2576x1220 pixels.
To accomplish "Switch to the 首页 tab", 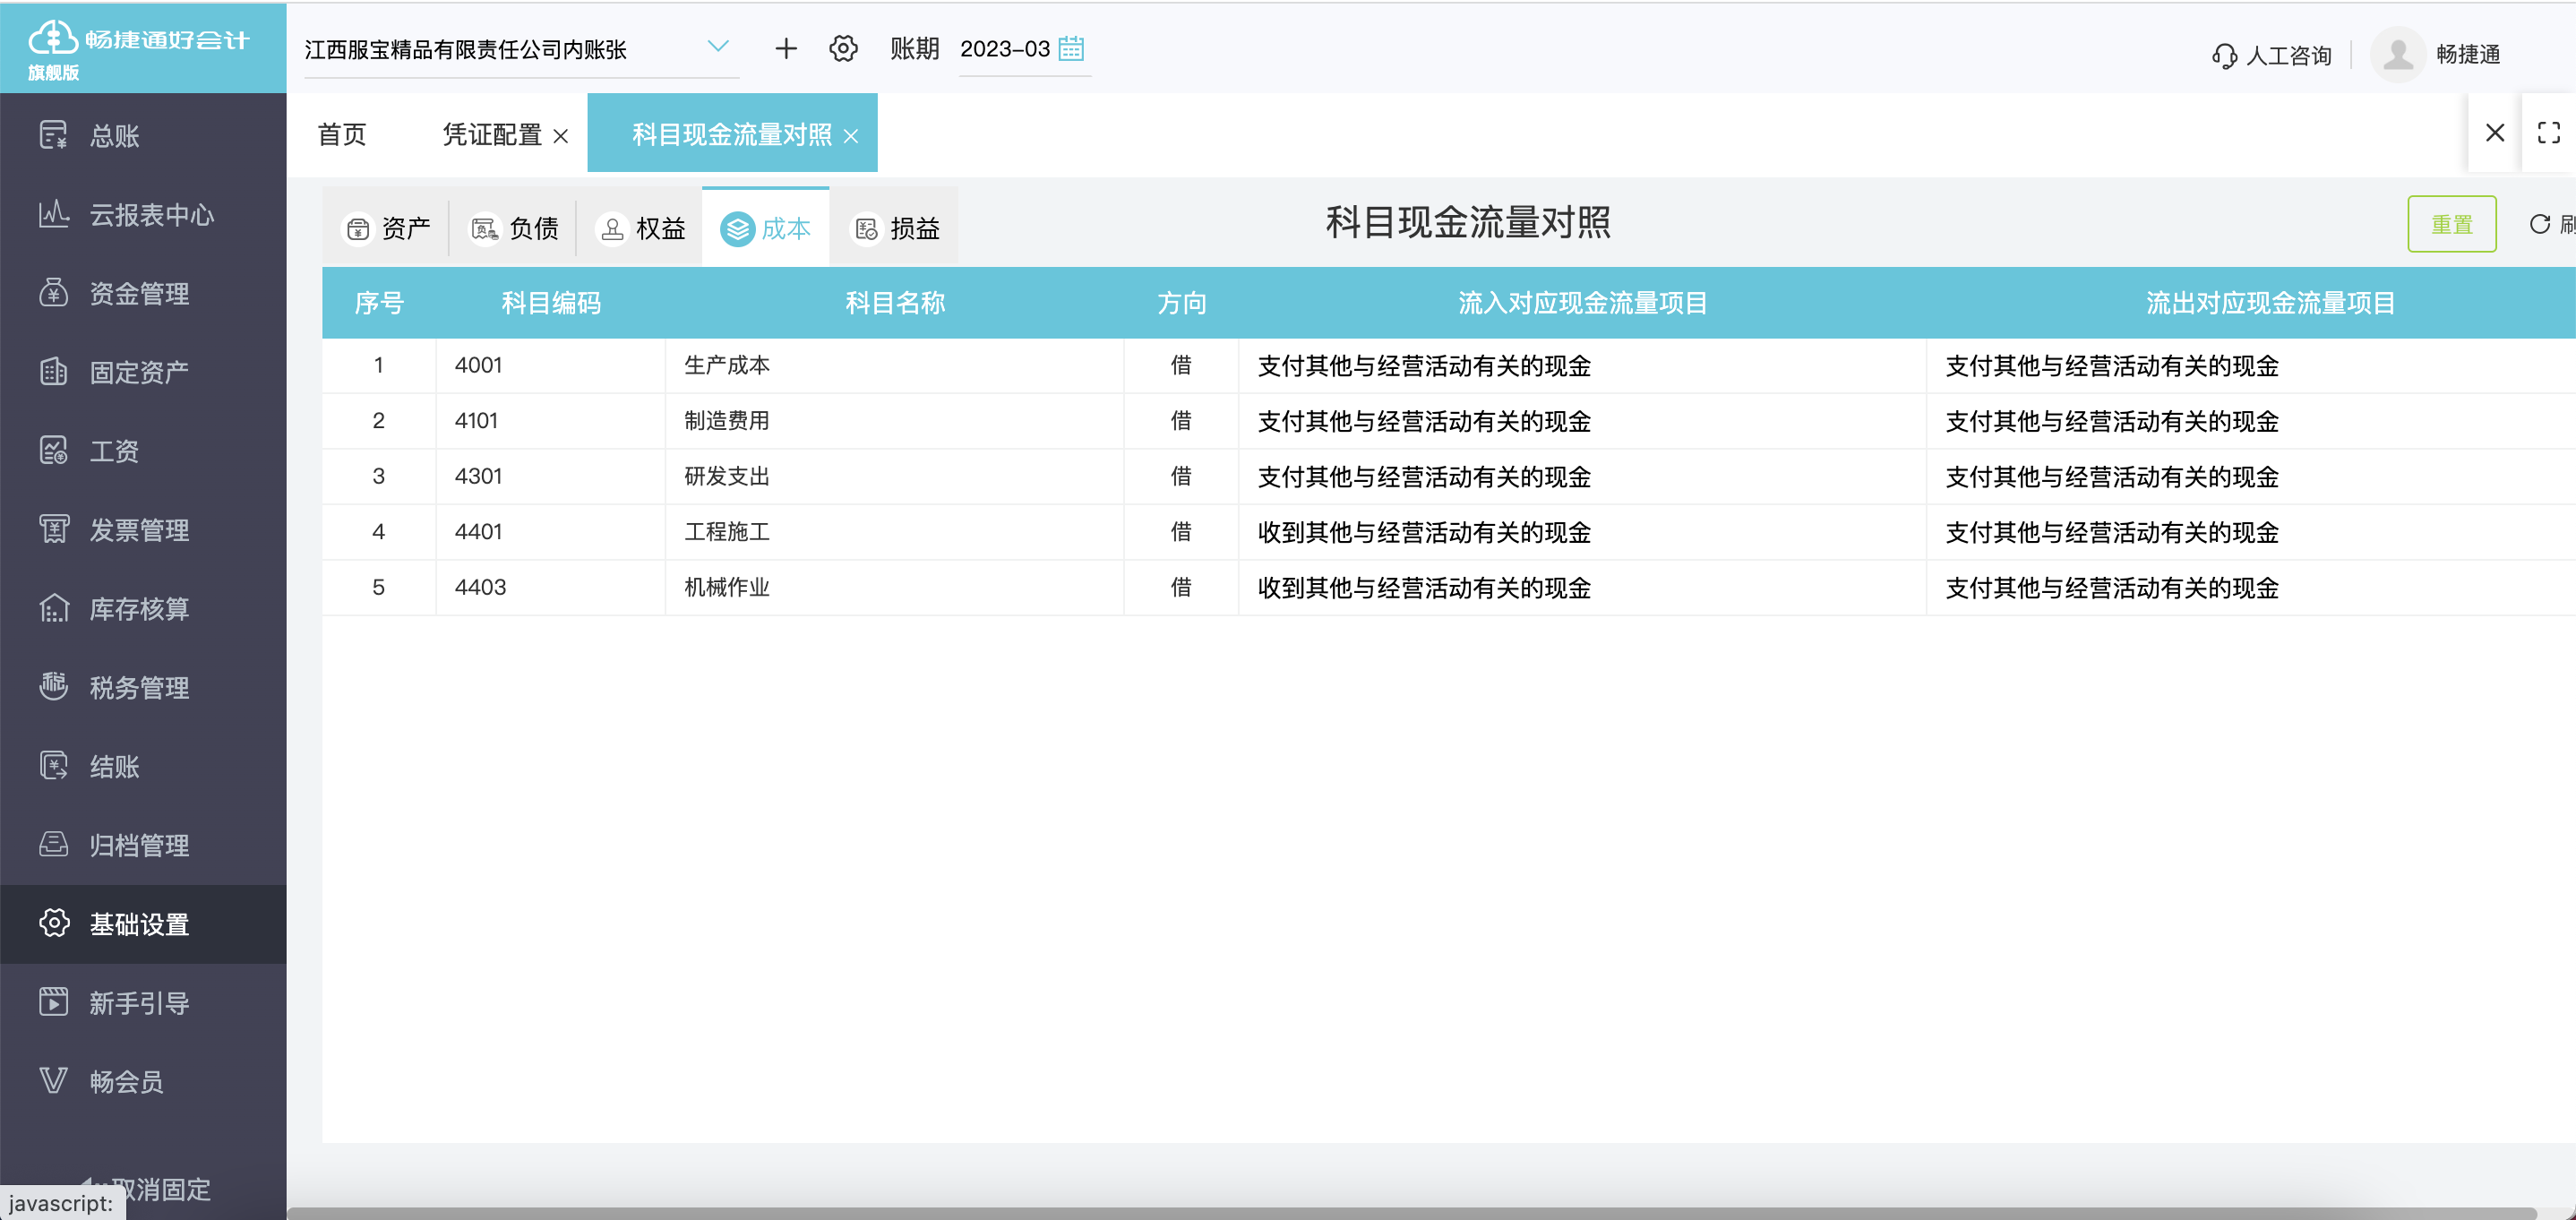I will pos(342,134).
